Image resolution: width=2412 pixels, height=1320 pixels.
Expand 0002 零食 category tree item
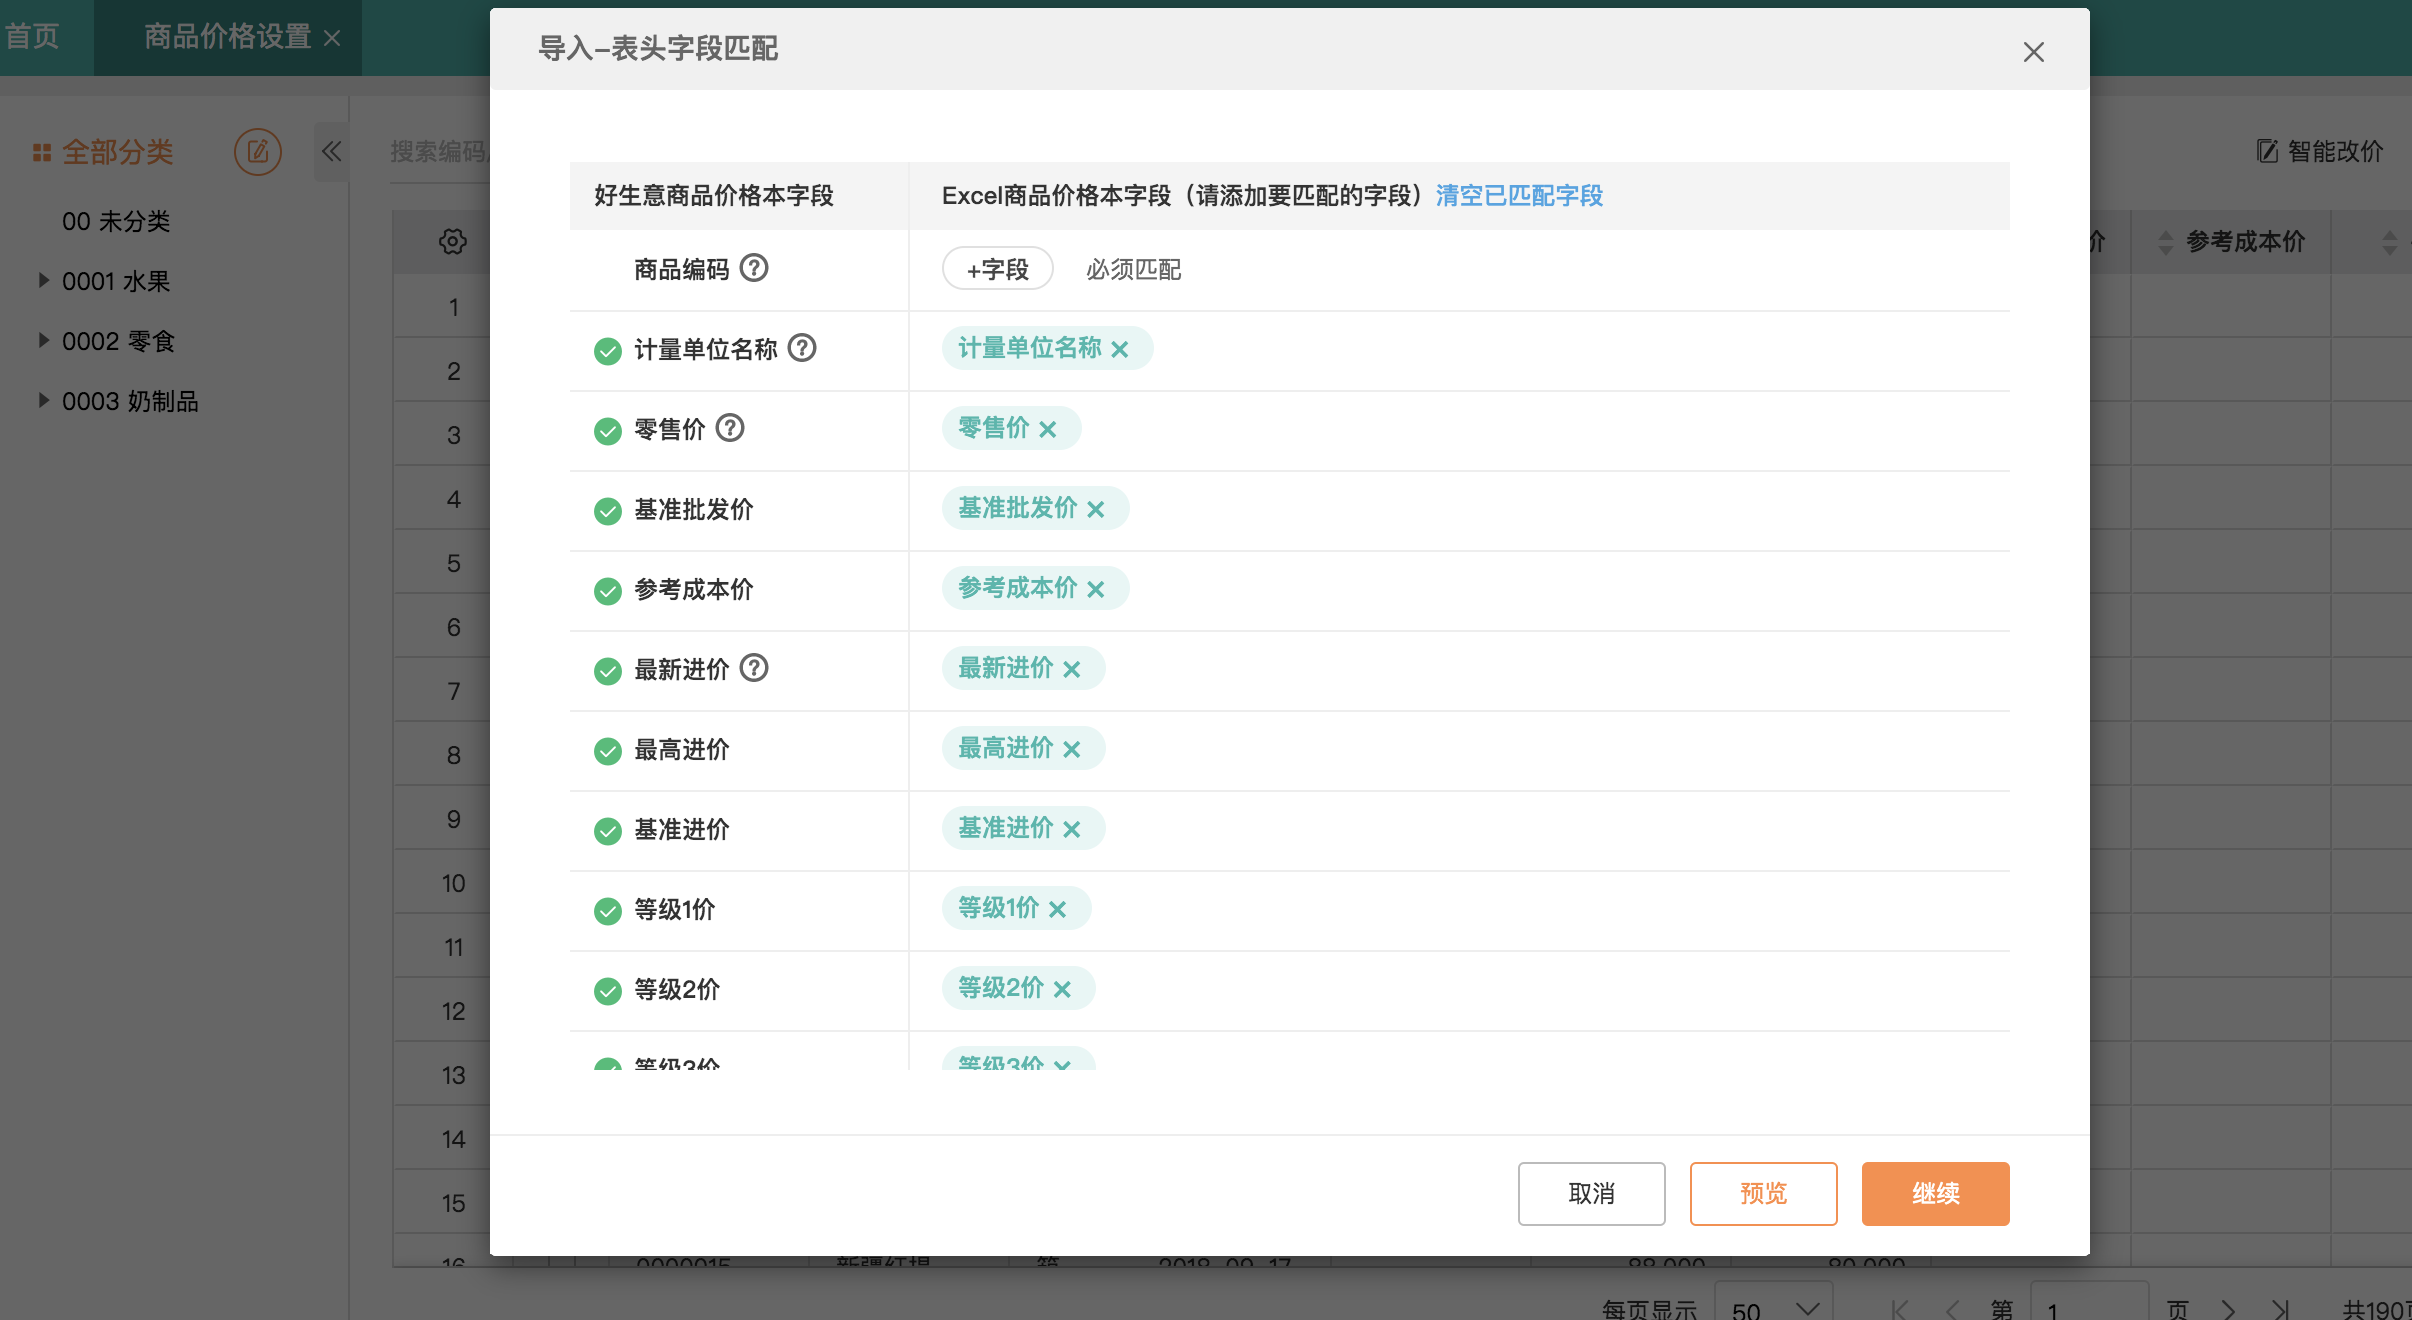[42, 340]
